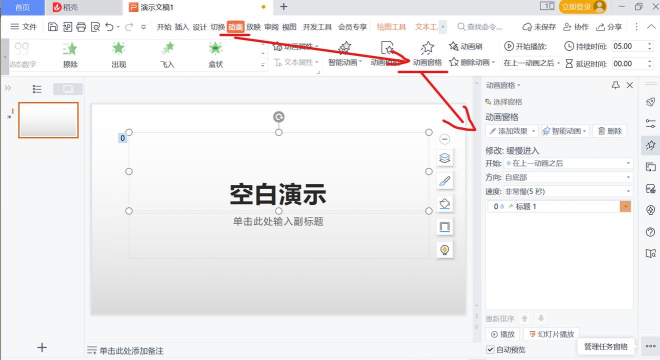Click the 协作 collaborate button
Viewport: 660px width, 360px height.
click(576, 27)
